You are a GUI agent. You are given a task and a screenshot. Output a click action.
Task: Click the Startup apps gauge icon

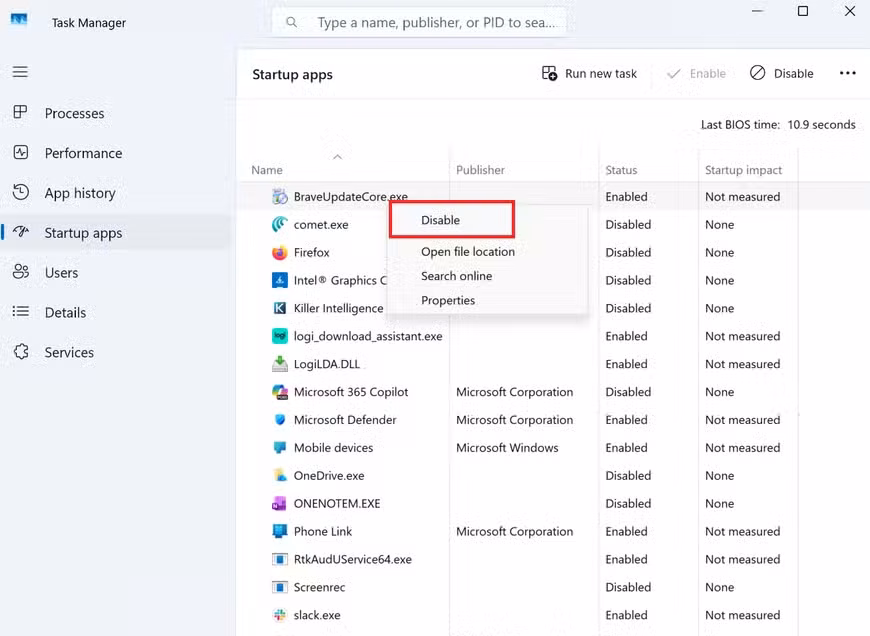click(x=21, y=232)
